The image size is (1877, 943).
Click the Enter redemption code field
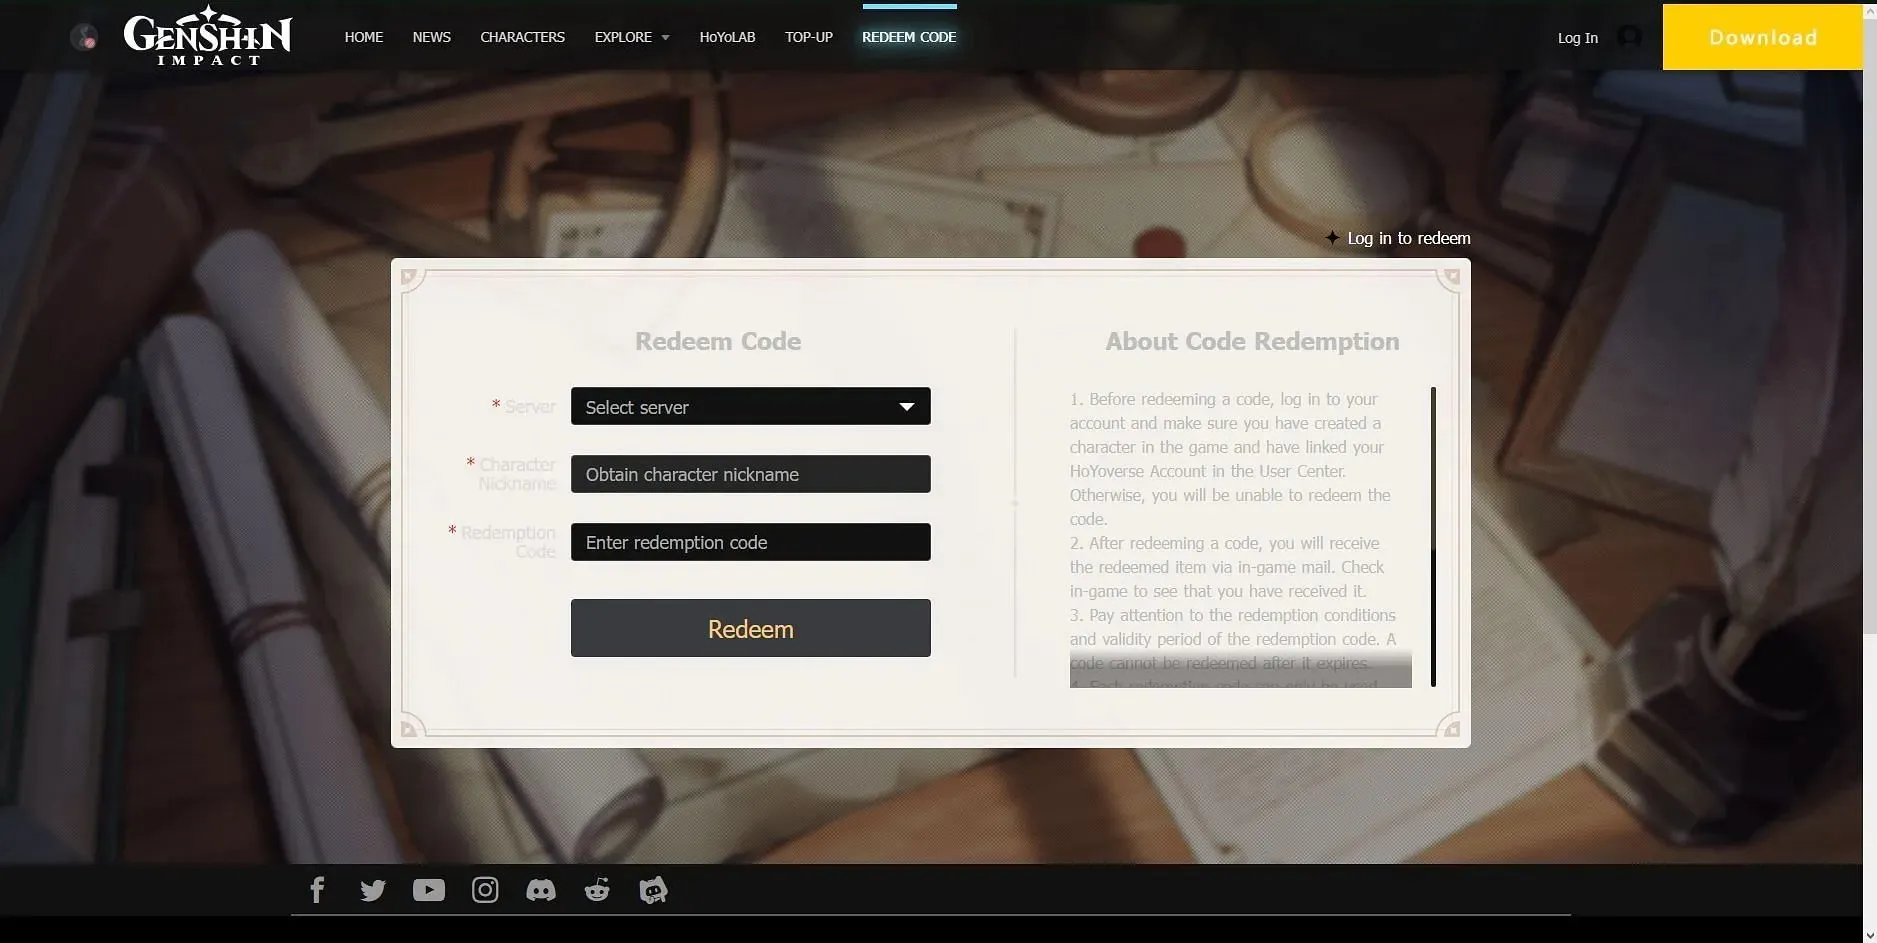point(751,542)
